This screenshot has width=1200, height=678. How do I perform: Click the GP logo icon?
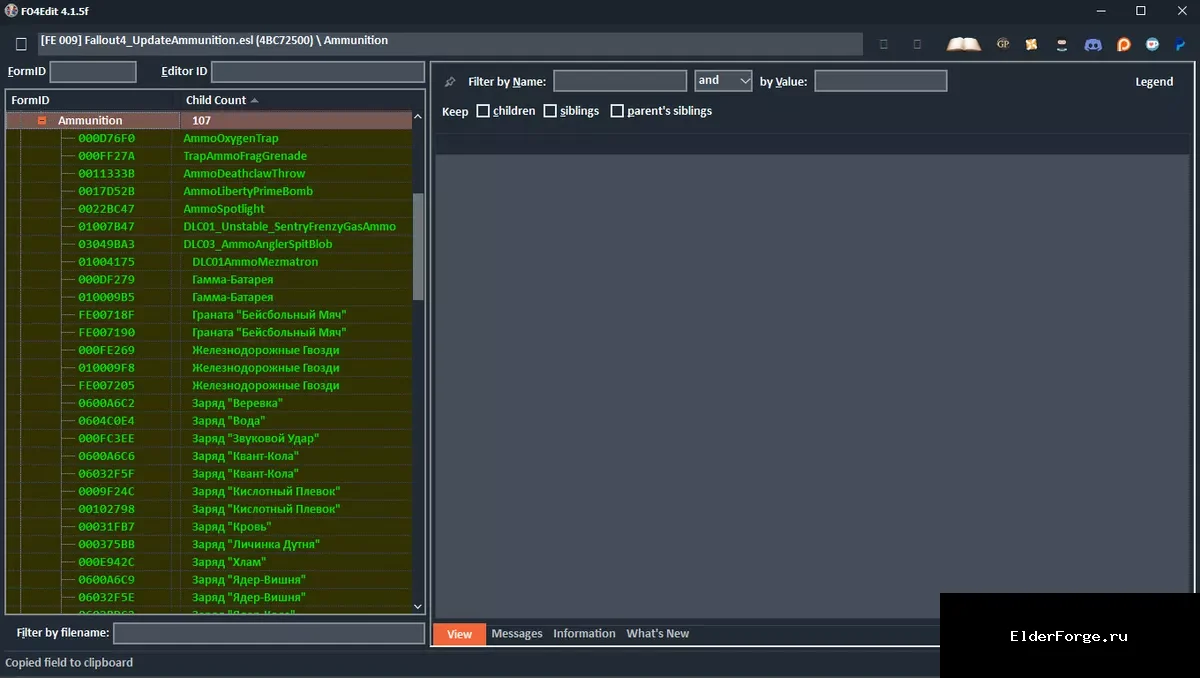1003,44
